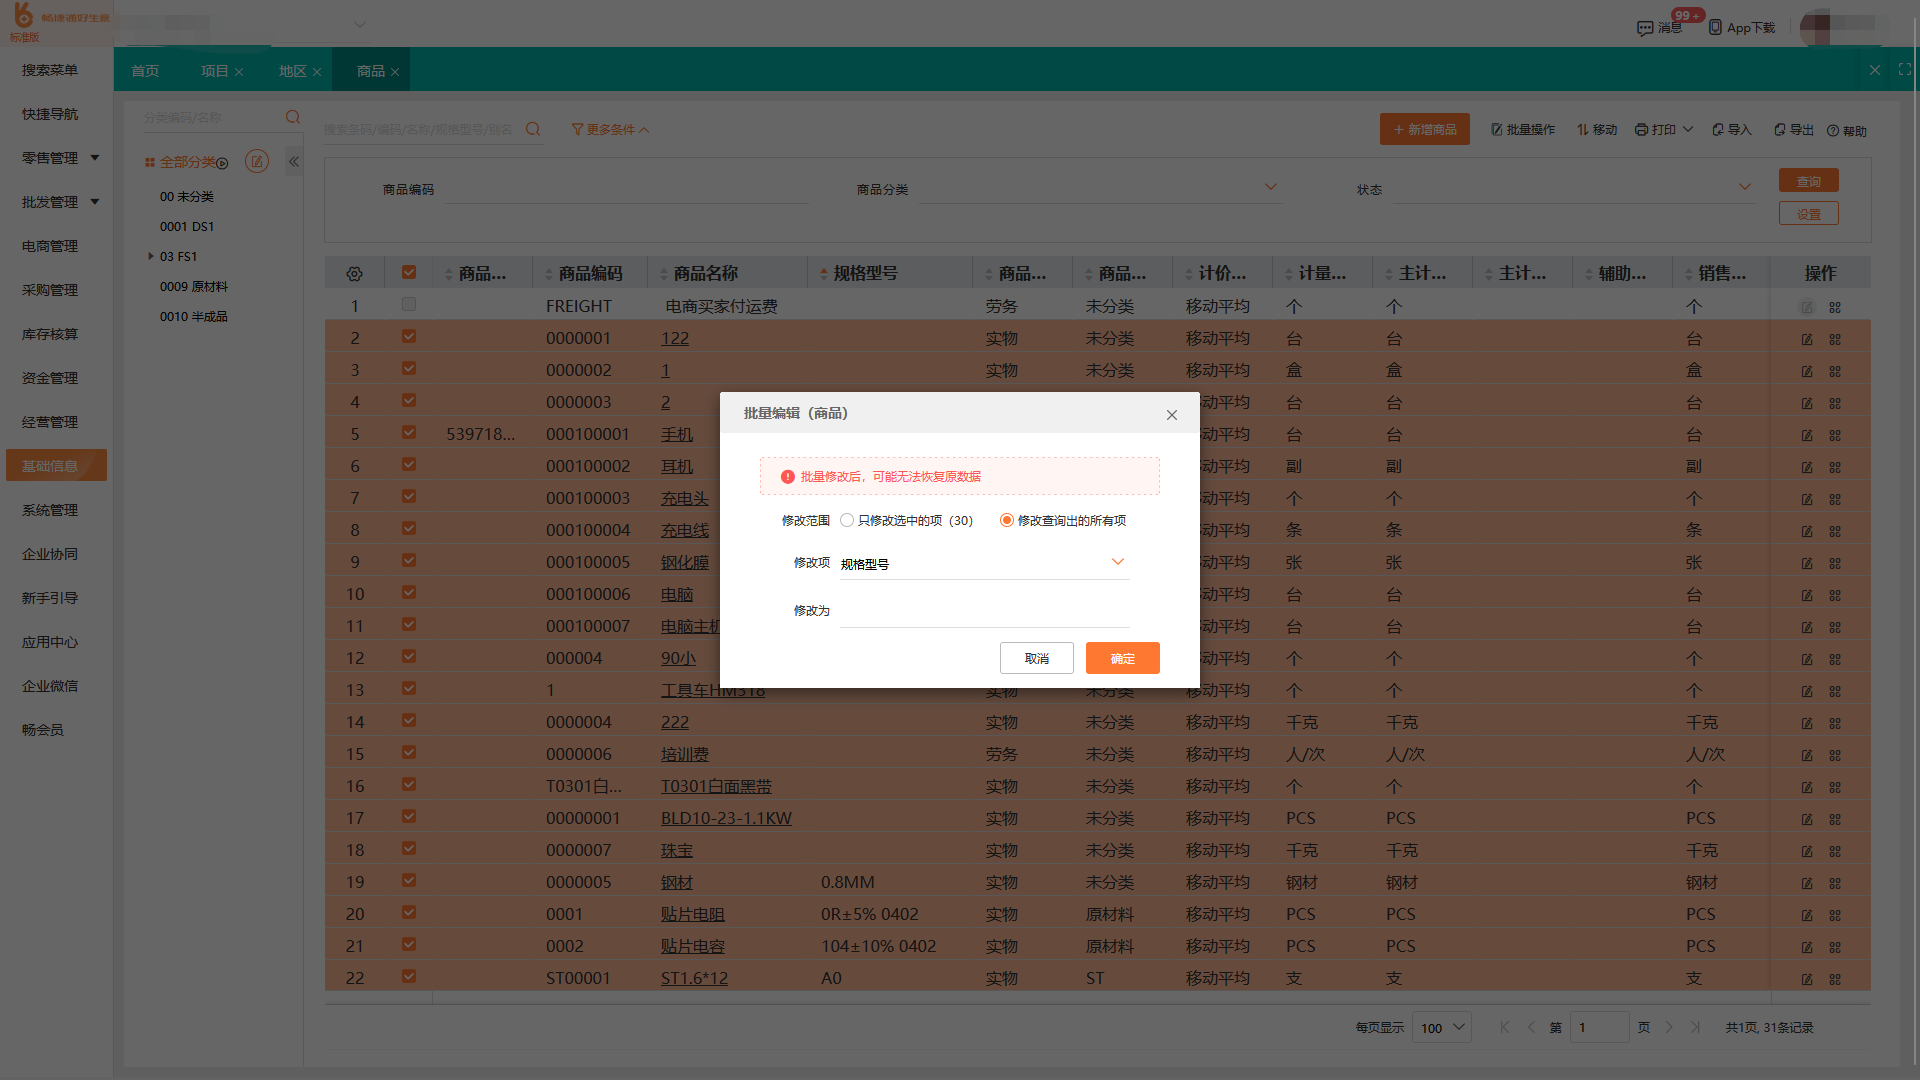Toggle checkbox for row 2

click(x=411, y=338)
